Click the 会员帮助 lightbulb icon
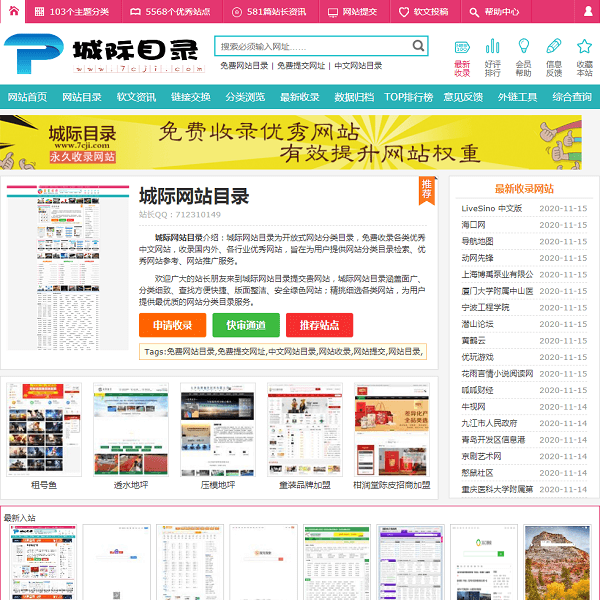 pyautogui.click(x=523, y=48)
